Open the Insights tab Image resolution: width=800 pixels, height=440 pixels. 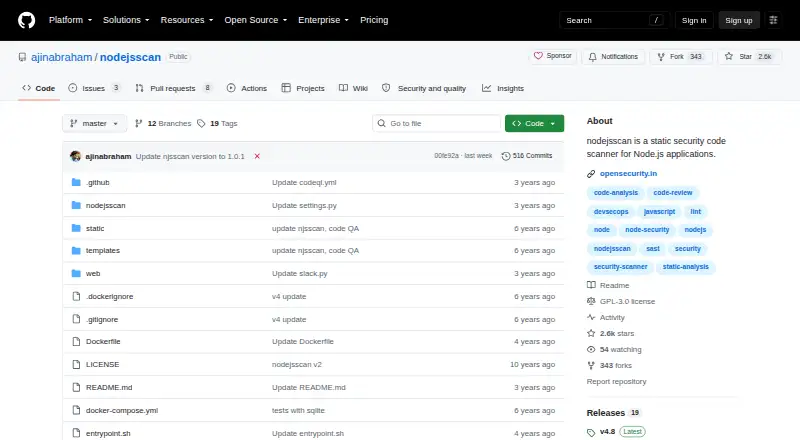click(x=503, y=88)
